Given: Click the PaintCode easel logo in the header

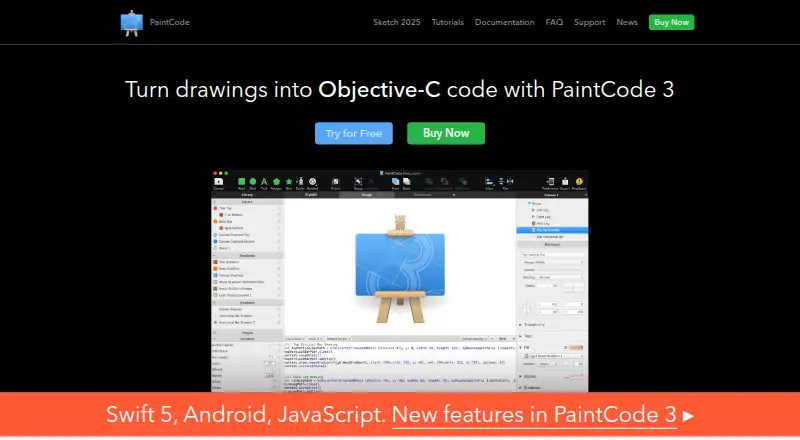Looking at the screenshot, I should (132, 23).
